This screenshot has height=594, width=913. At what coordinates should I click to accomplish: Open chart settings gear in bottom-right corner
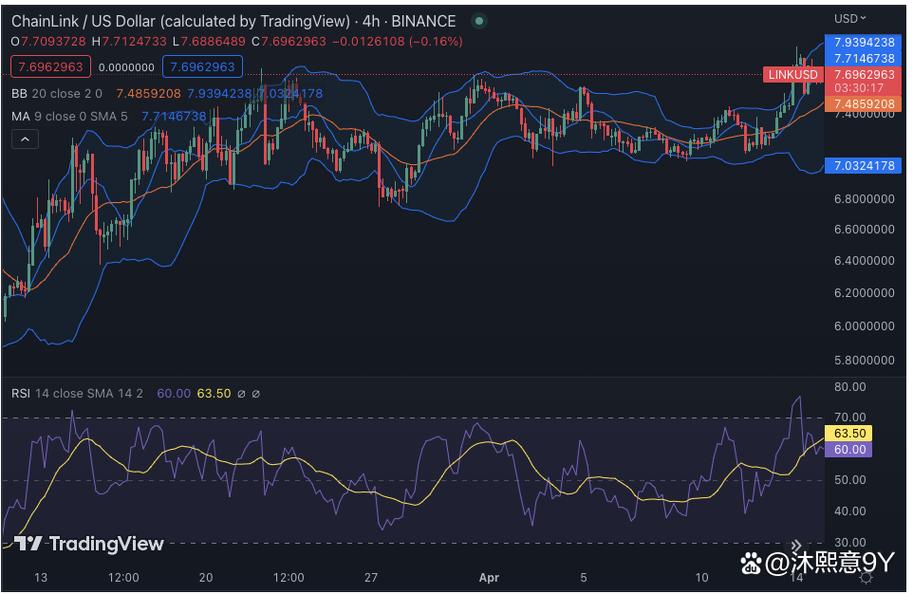866,577
